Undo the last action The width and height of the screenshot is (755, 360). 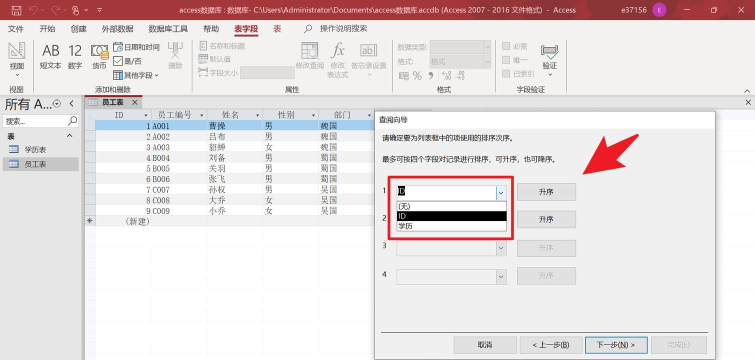tap(33, 10)
